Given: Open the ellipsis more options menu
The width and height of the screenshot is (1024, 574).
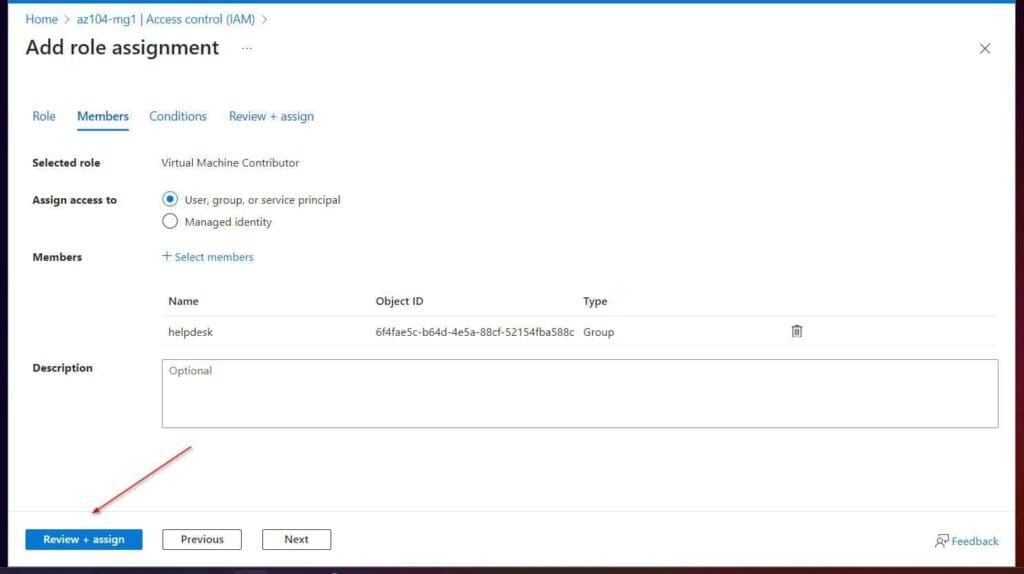Looking at the screenshot, I should 246,48.
